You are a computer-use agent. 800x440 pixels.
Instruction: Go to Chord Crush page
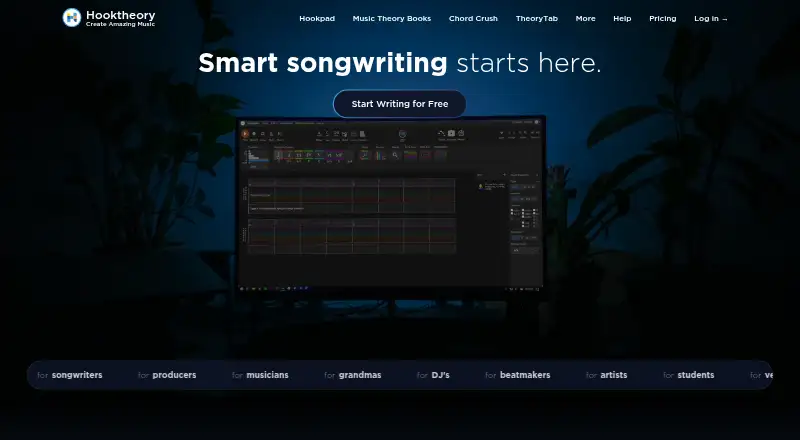click(473, 18)
